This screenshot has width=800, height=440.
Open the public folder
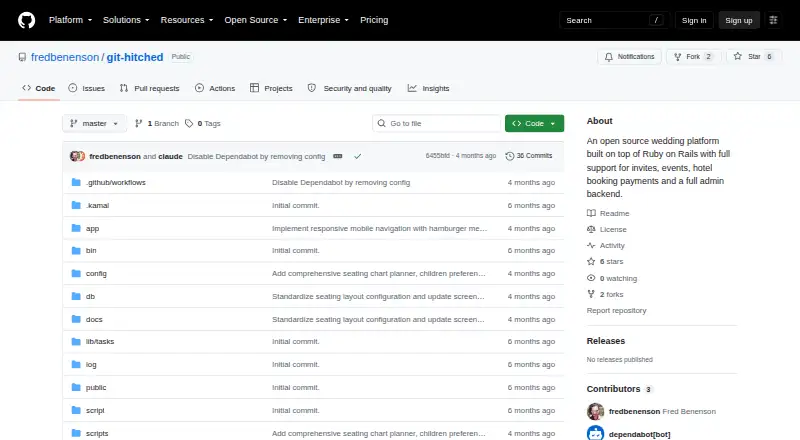96,387
